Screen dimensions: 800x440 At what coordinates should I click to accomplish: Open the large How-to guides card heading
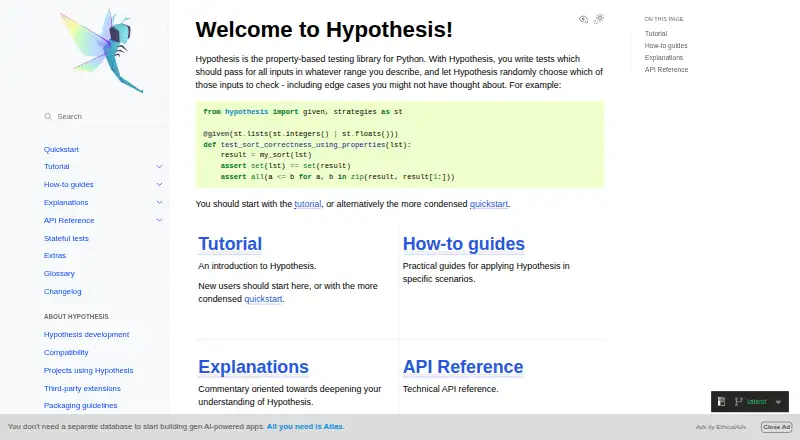(463, 243)
